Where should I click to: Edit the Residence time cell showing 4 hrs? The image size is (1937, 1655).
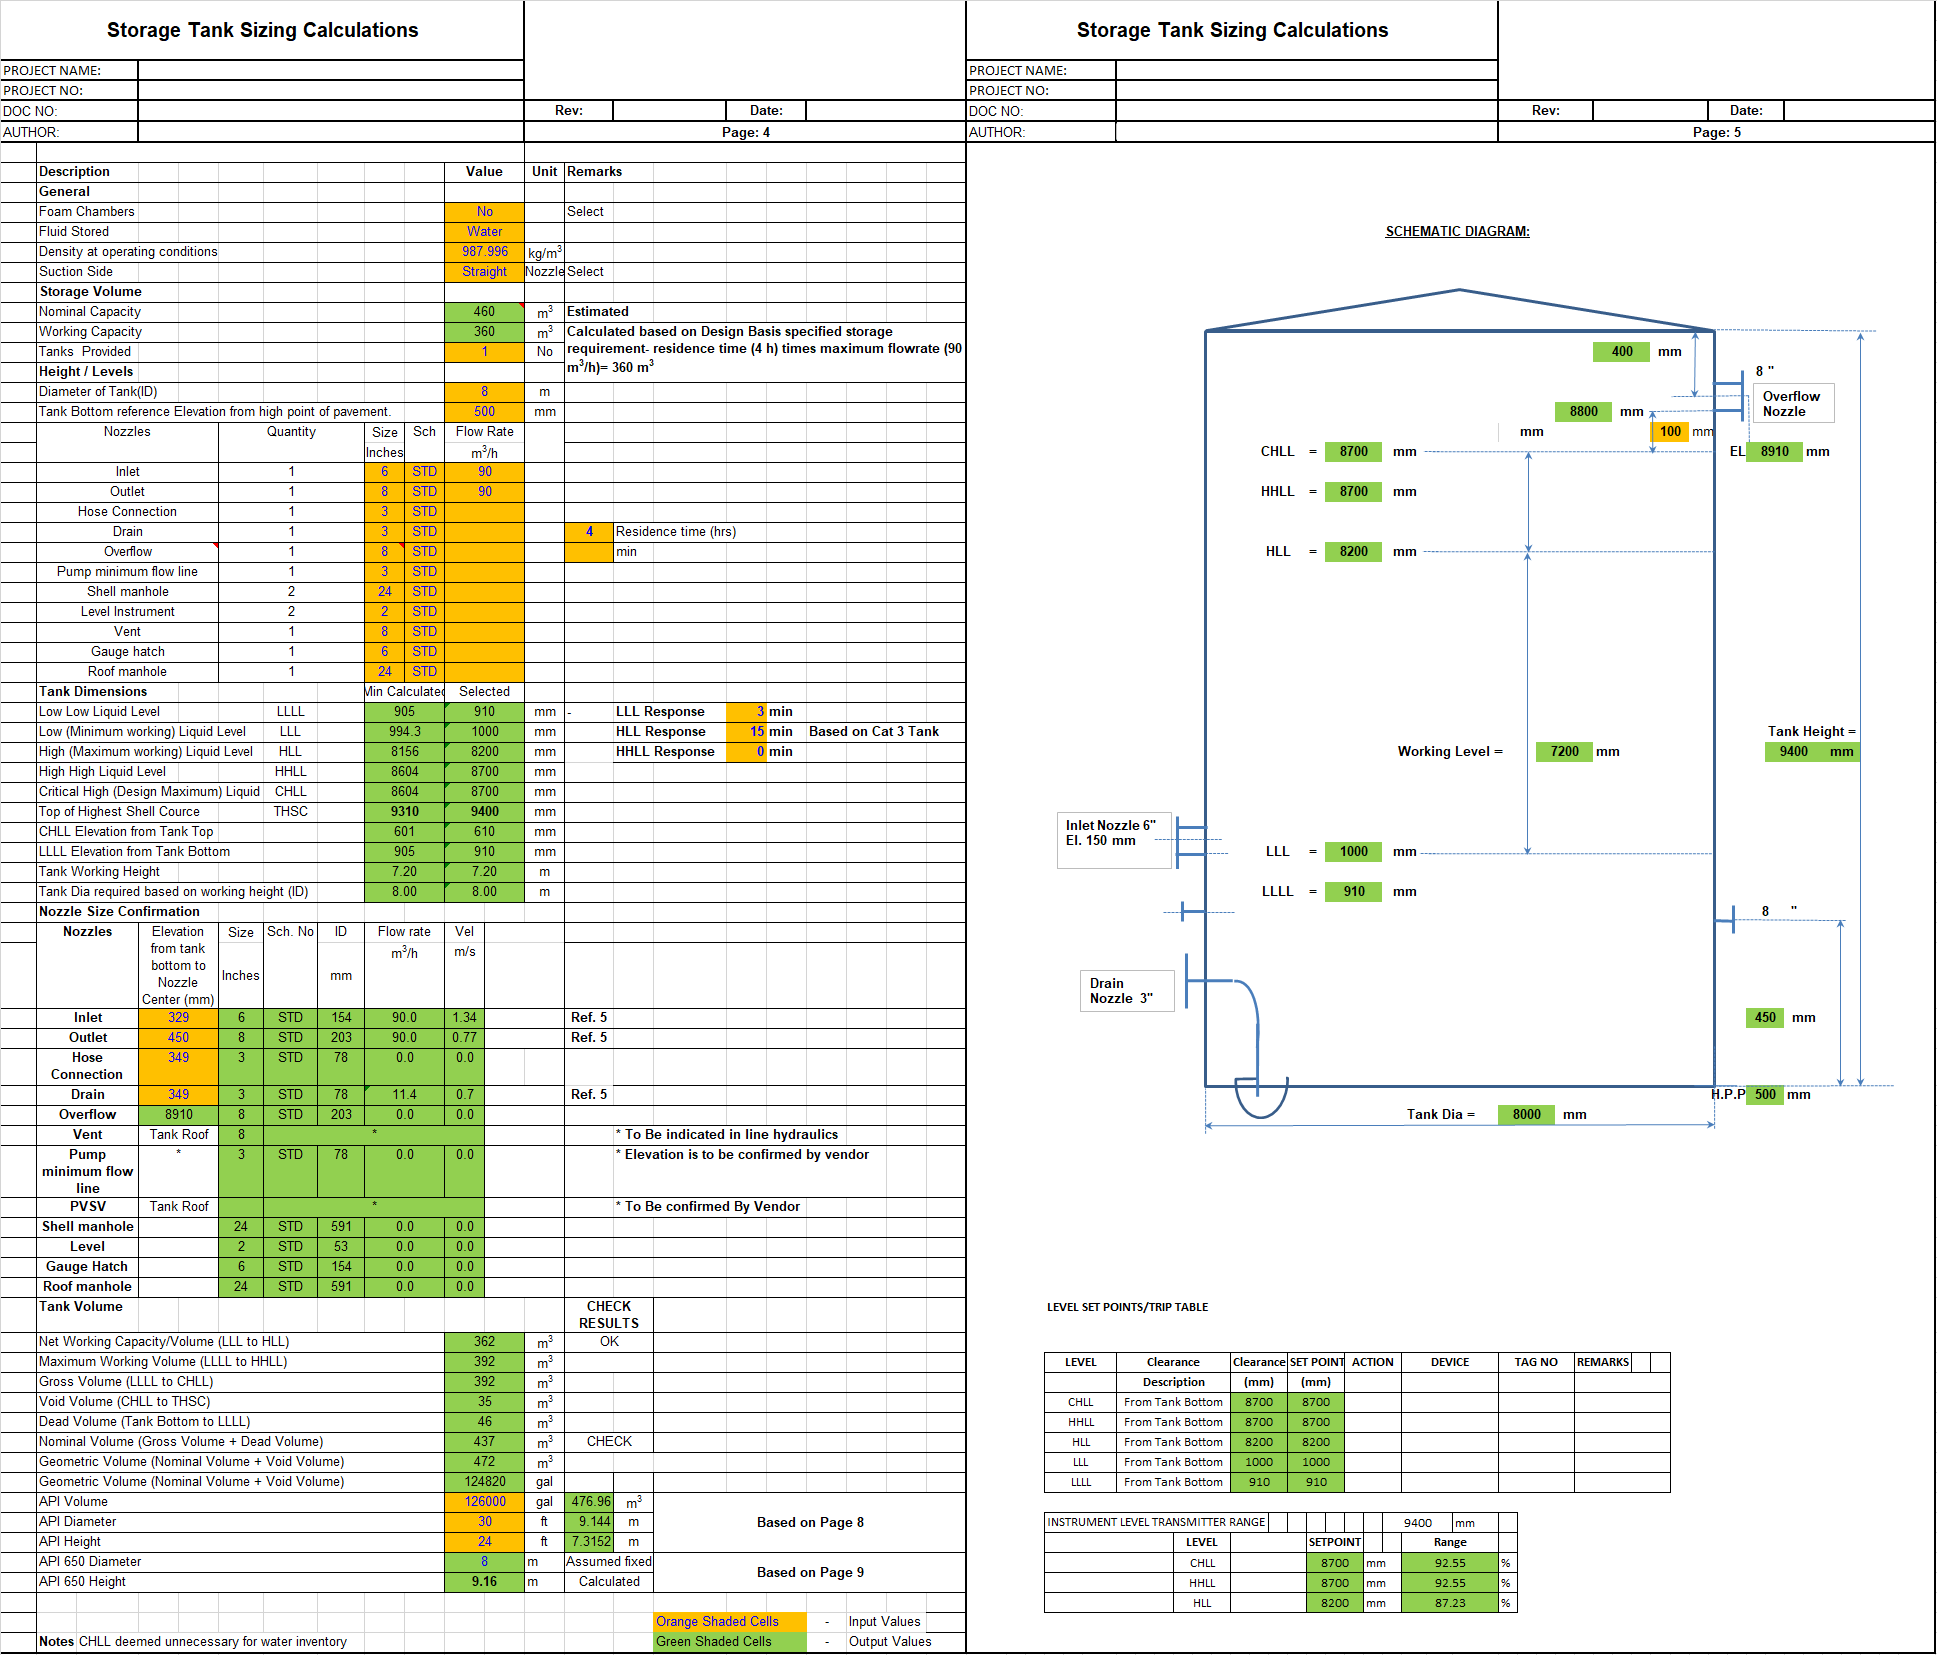(x=590, y=531)
